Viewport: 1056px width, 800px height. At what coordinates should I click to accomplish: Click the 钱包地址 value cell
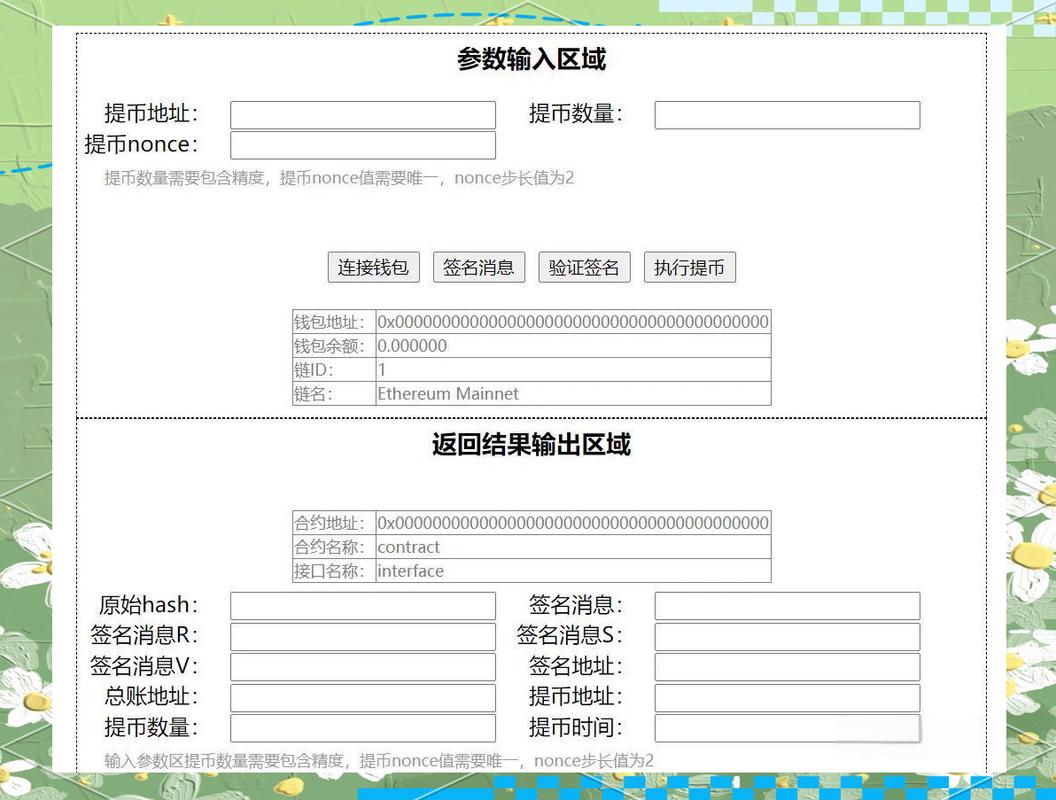pos(572,322)
